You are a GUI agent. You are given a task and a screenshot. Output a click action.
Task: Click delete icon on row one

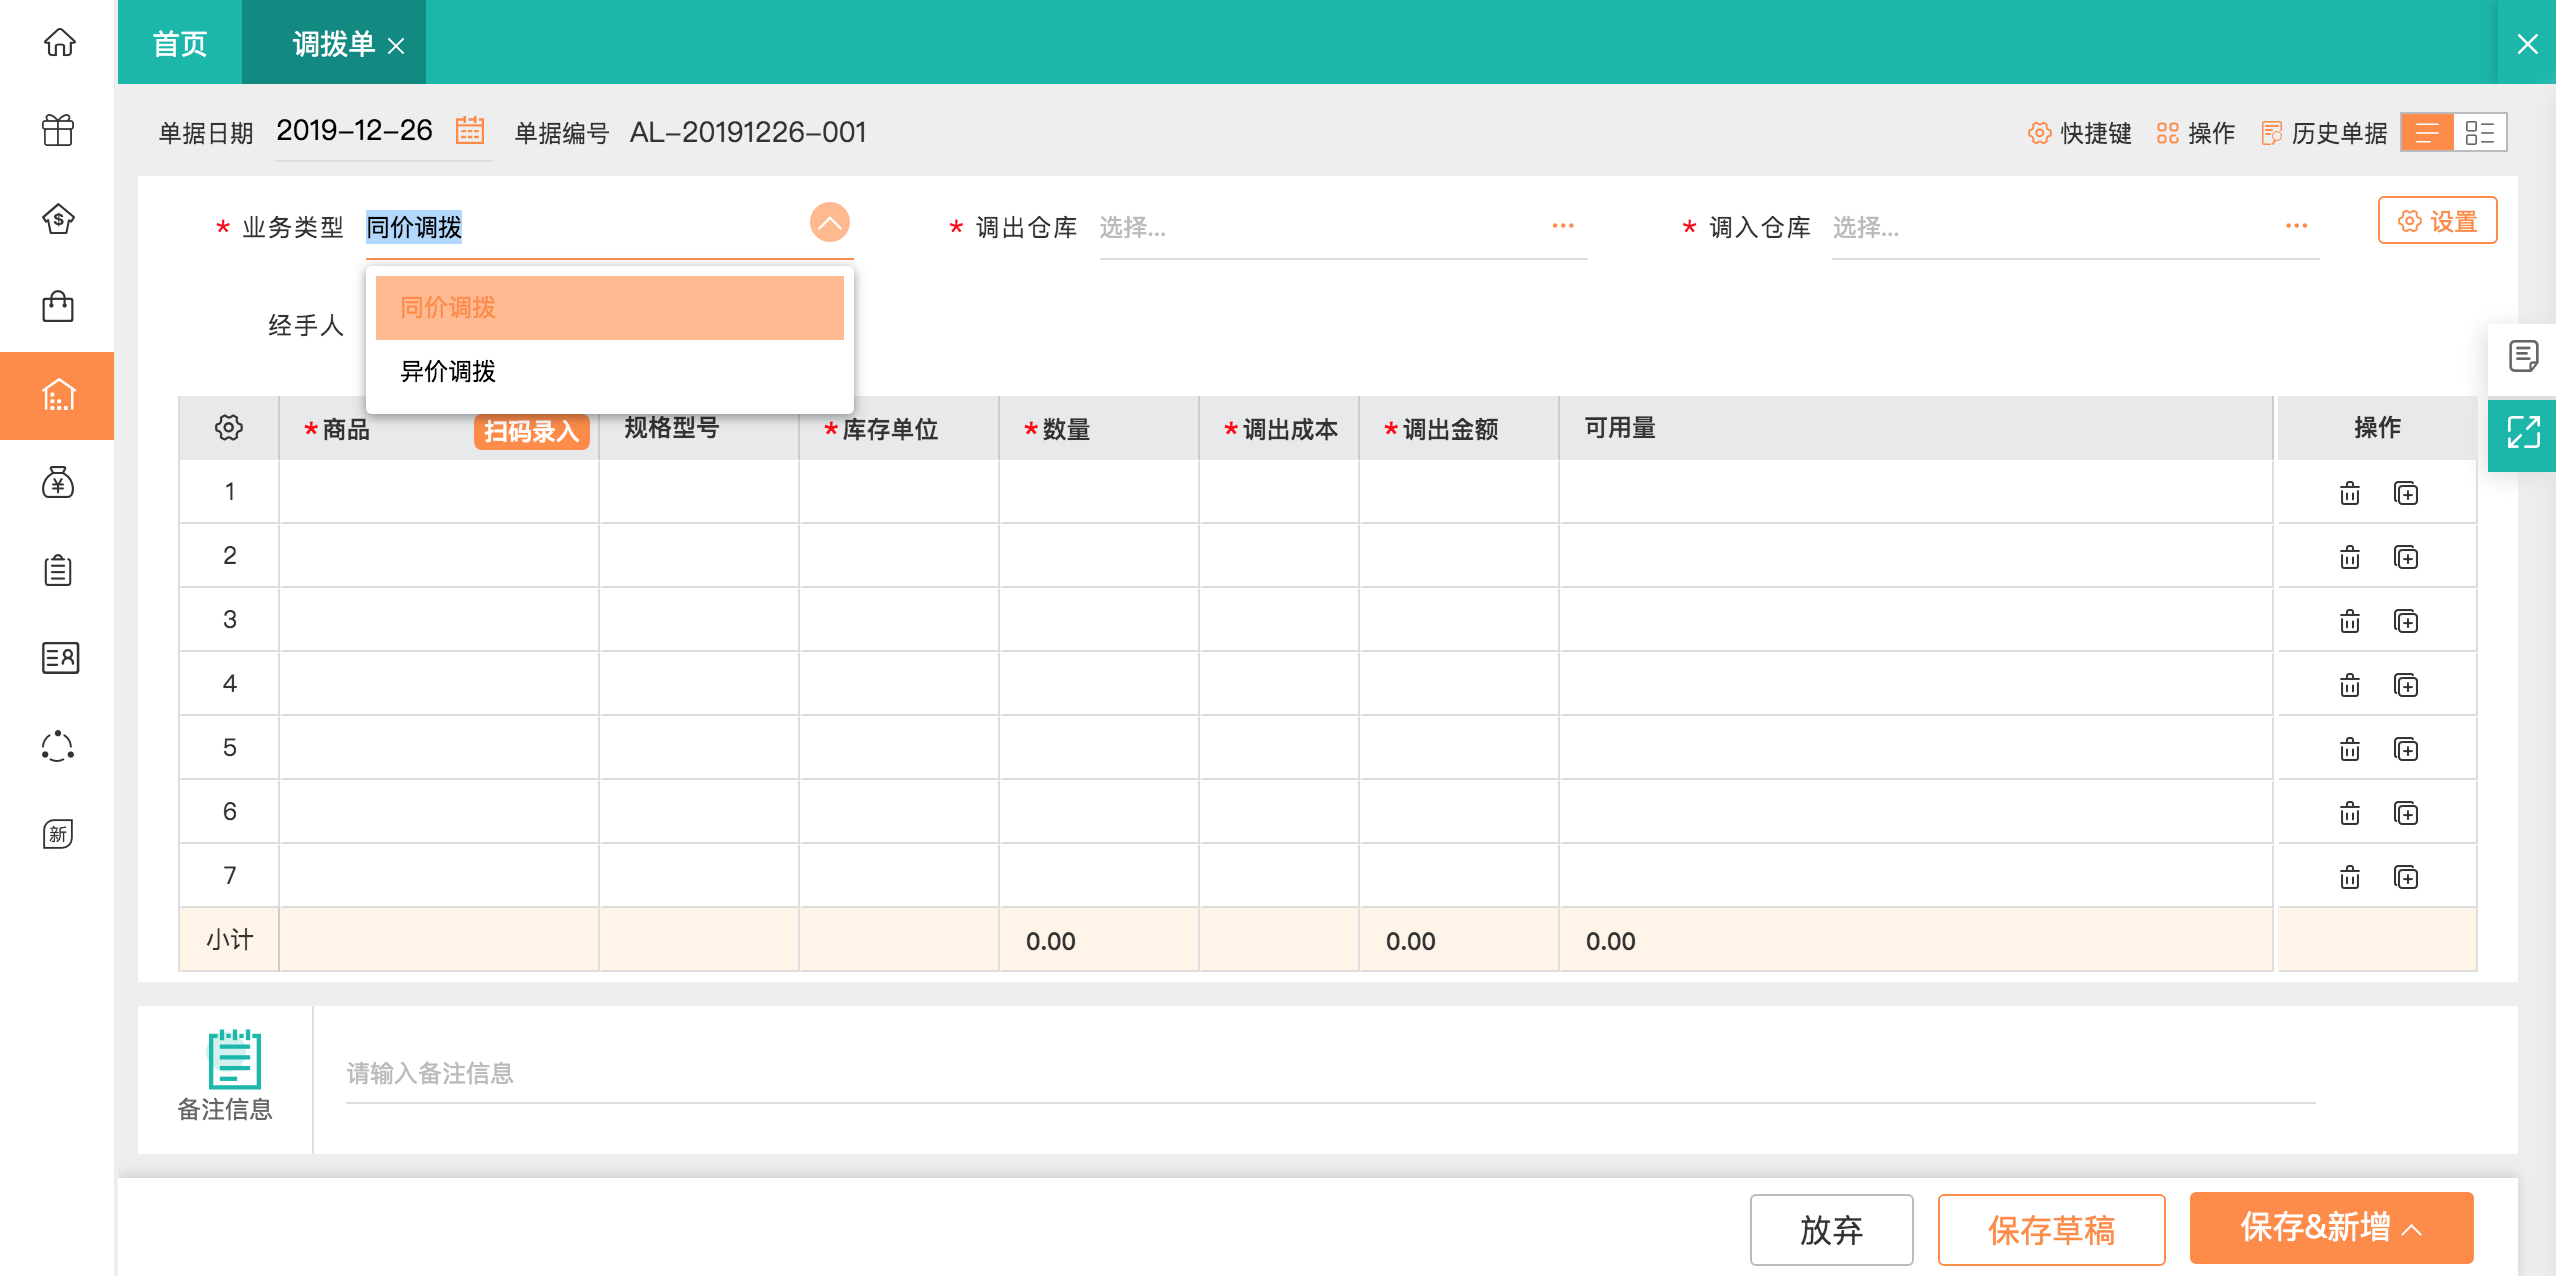click(x=2347, y=492)
